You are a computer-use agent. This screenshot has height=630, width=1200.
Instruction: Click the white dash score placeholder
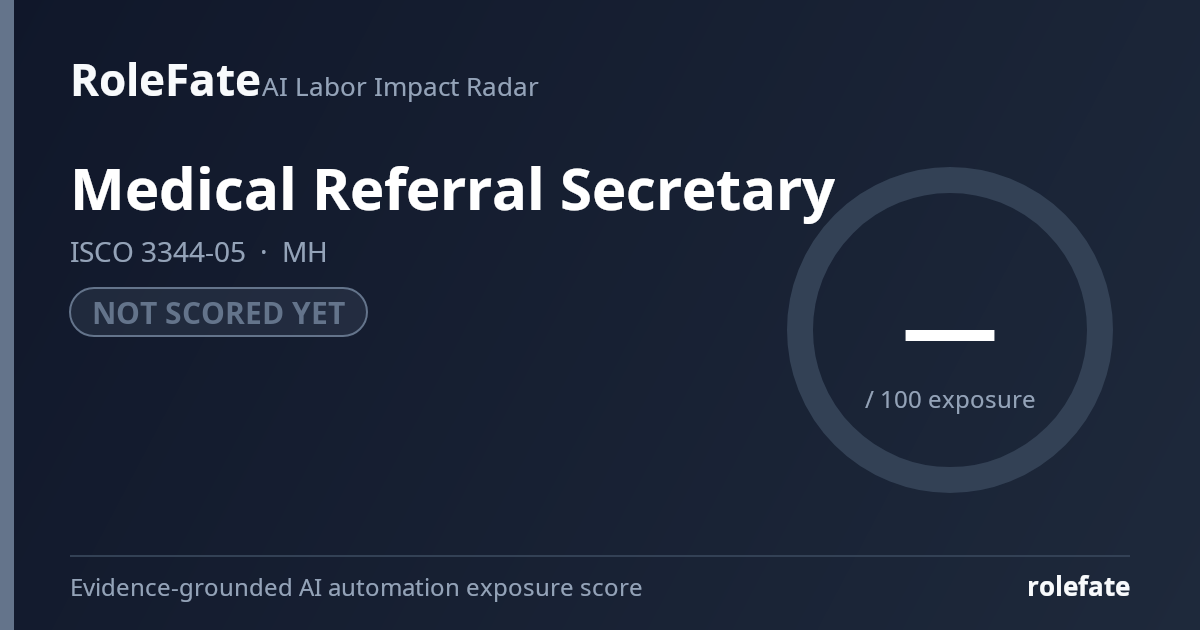(x=950, y=335)
